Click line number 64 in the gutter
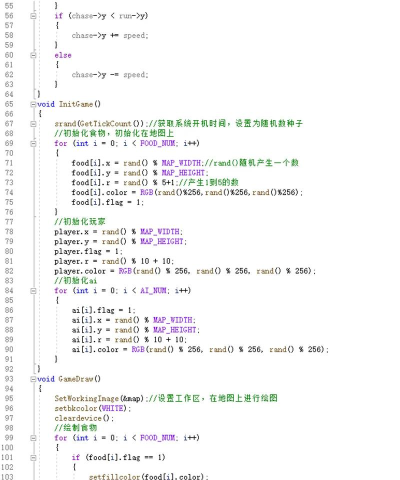This screenshot has height=480, width=400. [9, 94]
